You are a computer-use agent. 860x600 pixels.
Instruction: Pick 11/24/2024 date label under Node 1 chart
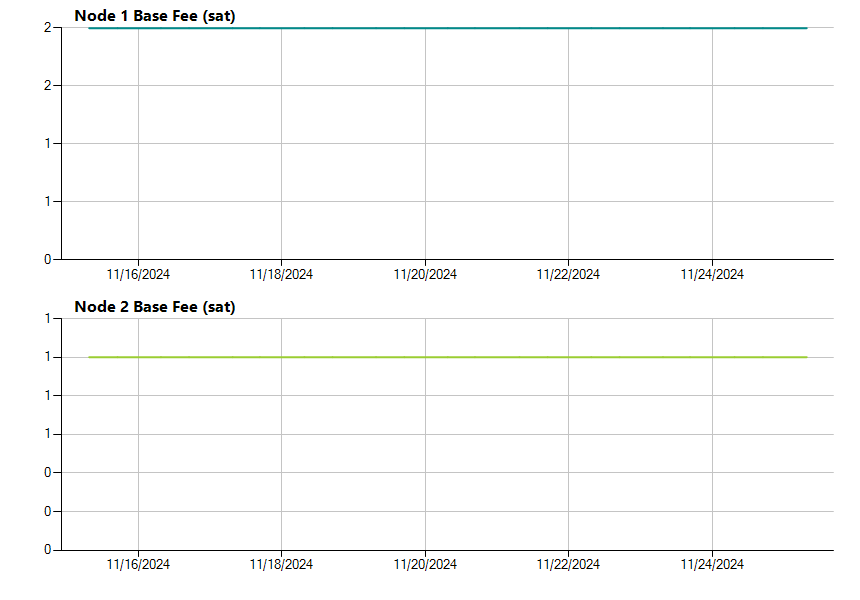(712, 274)
